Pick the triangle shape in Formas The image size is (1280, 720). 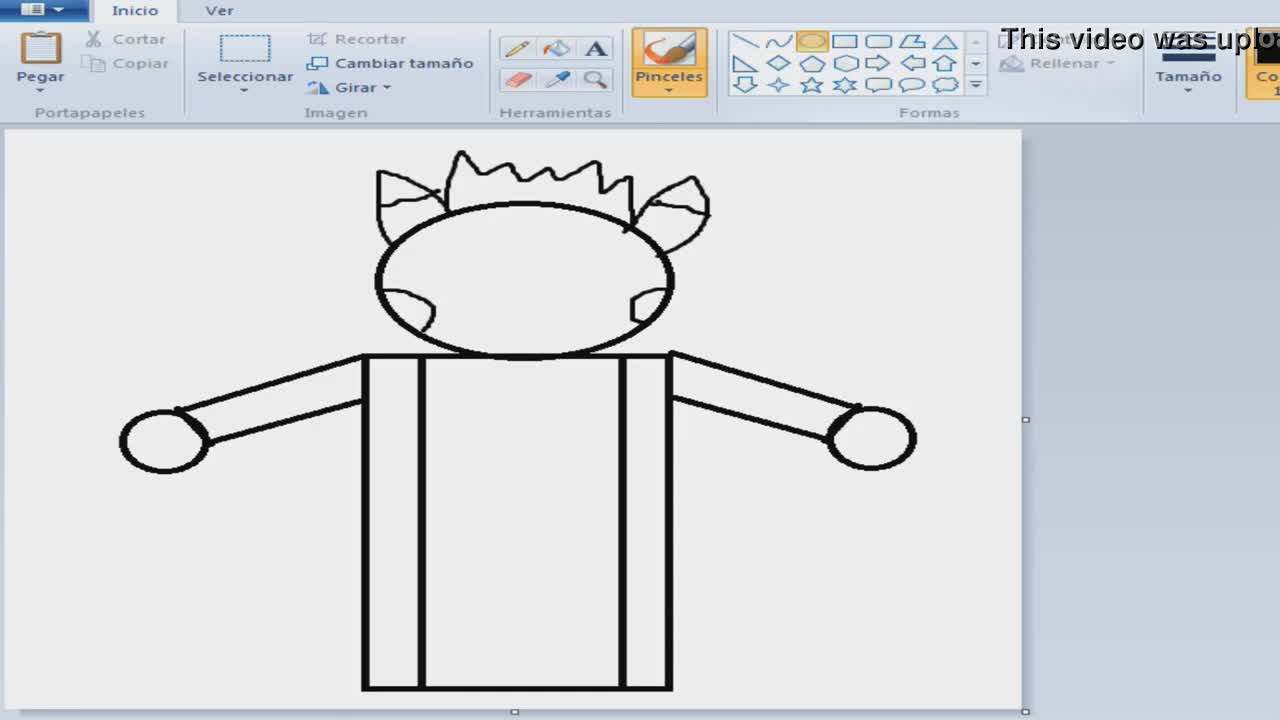945,42
